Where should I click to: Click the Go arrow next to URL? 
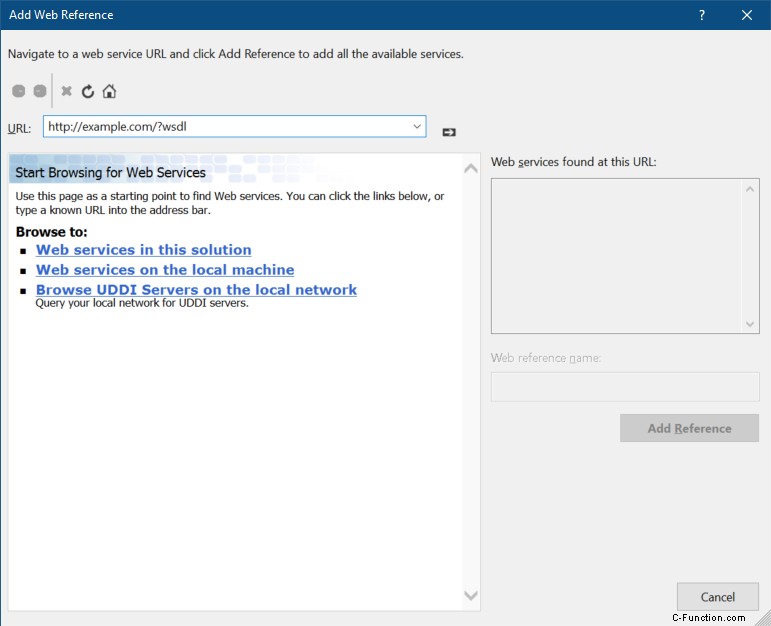pos(449,131)
